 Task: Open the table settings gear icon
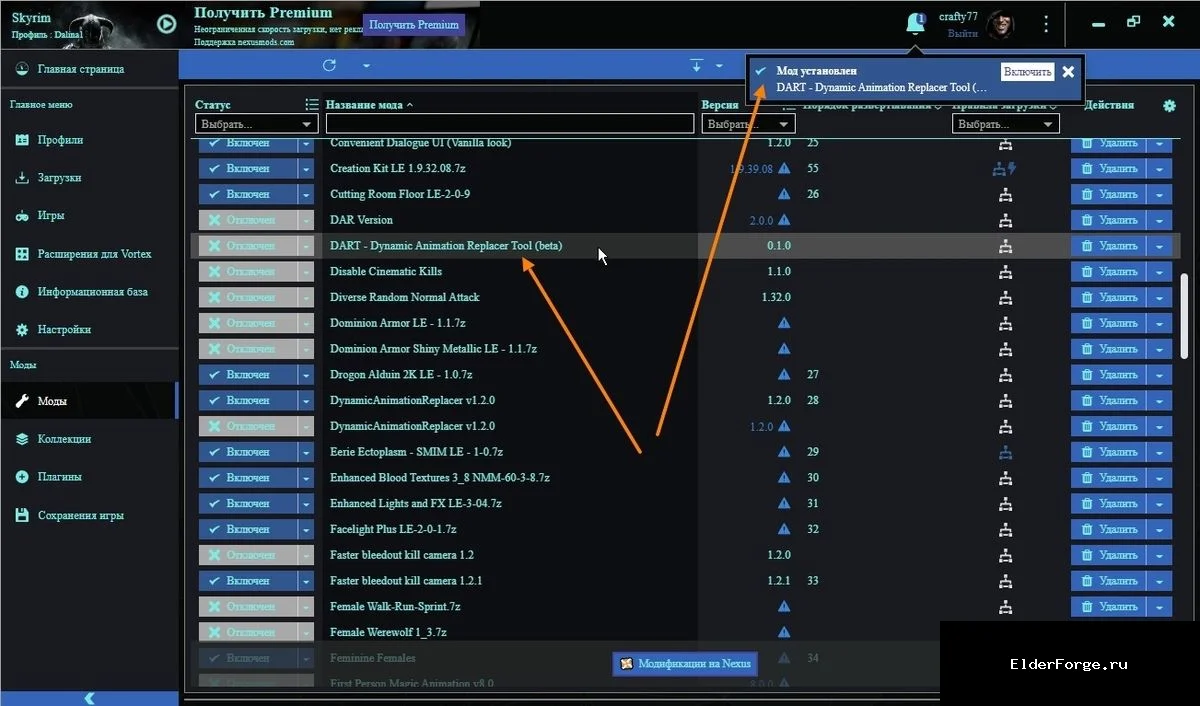tap(1169, 105)
